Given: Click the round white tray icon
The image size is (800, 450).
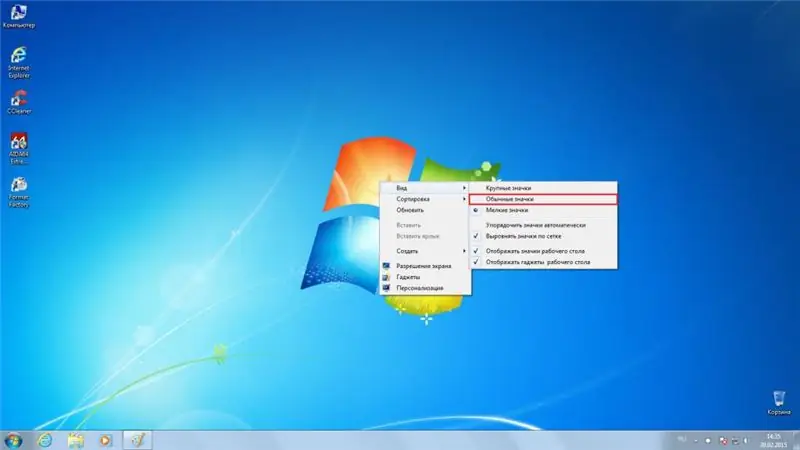Looking at the screenshot, I should pos(708,440).
